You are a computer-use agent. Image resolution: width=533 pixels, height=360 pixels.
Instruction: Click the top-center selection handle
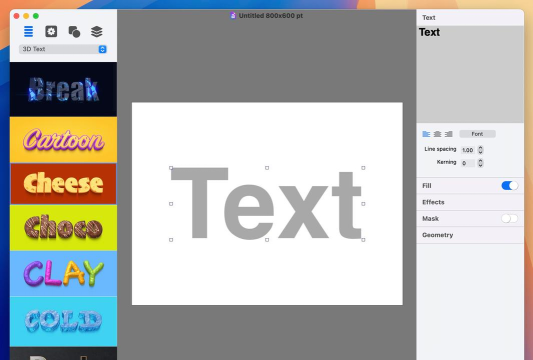point(267,168)
